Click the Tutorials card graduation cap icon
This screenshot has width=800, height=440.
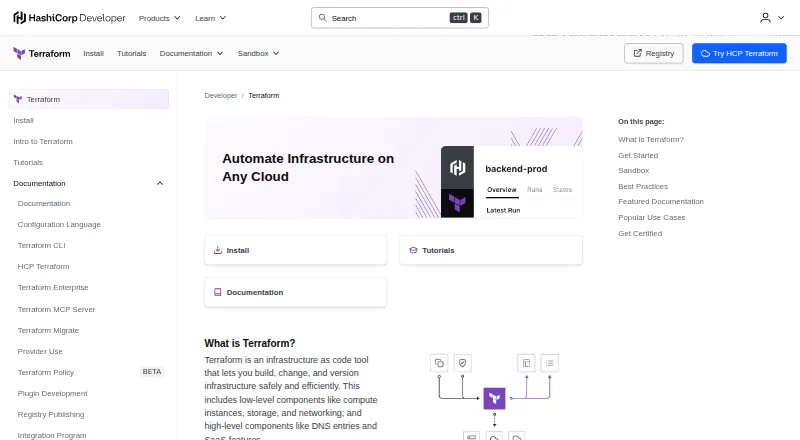click(x=413, y=250)
